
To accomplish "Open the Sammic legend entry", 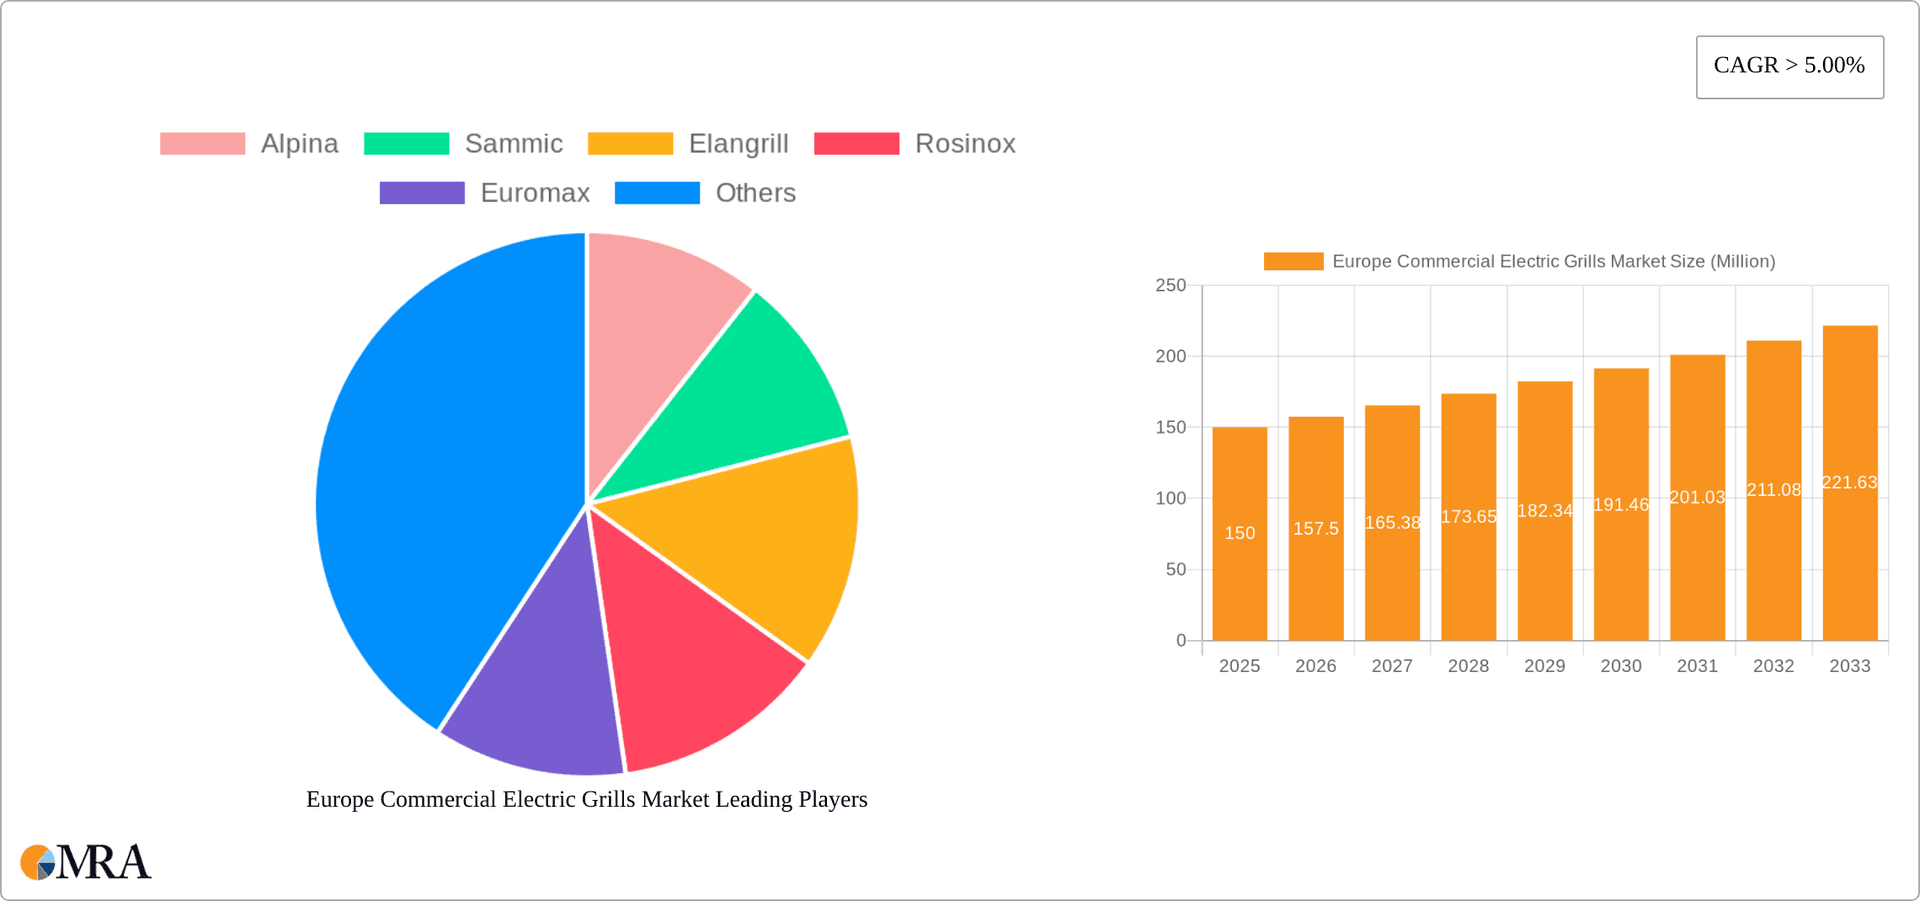I will (x=513, y=143).
